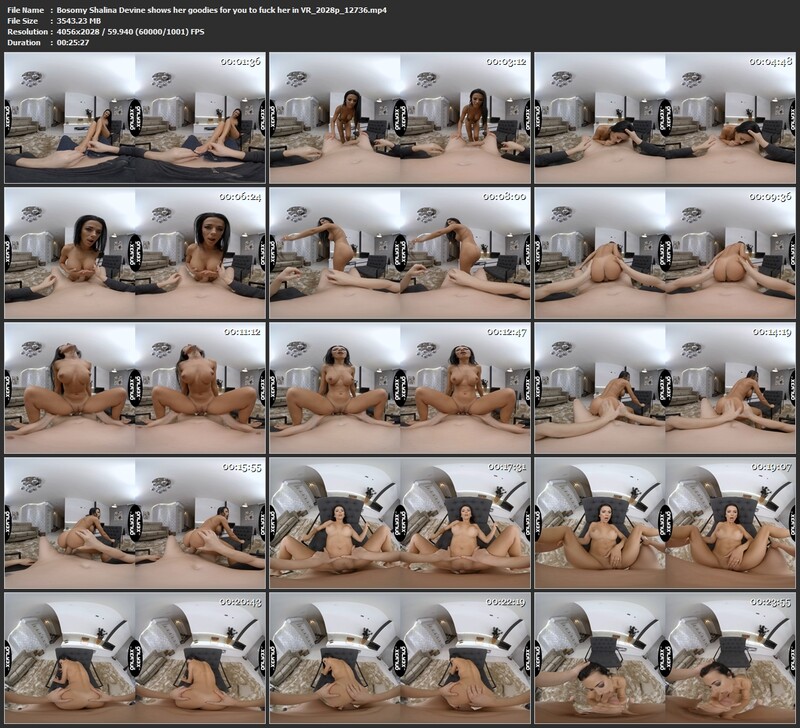Click the frame marked 00:11:12
Screen dimensions: 800x728
pyautogui.click(x=134, y=388)
